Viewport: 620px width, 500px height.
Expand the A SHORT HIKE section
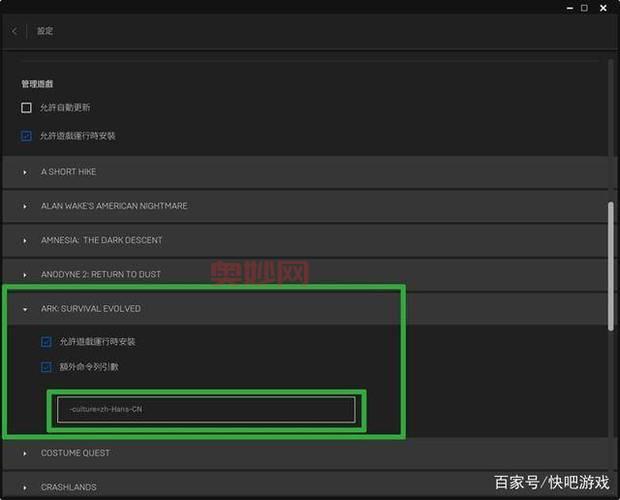pyautogui.click(x=26, y=172)
